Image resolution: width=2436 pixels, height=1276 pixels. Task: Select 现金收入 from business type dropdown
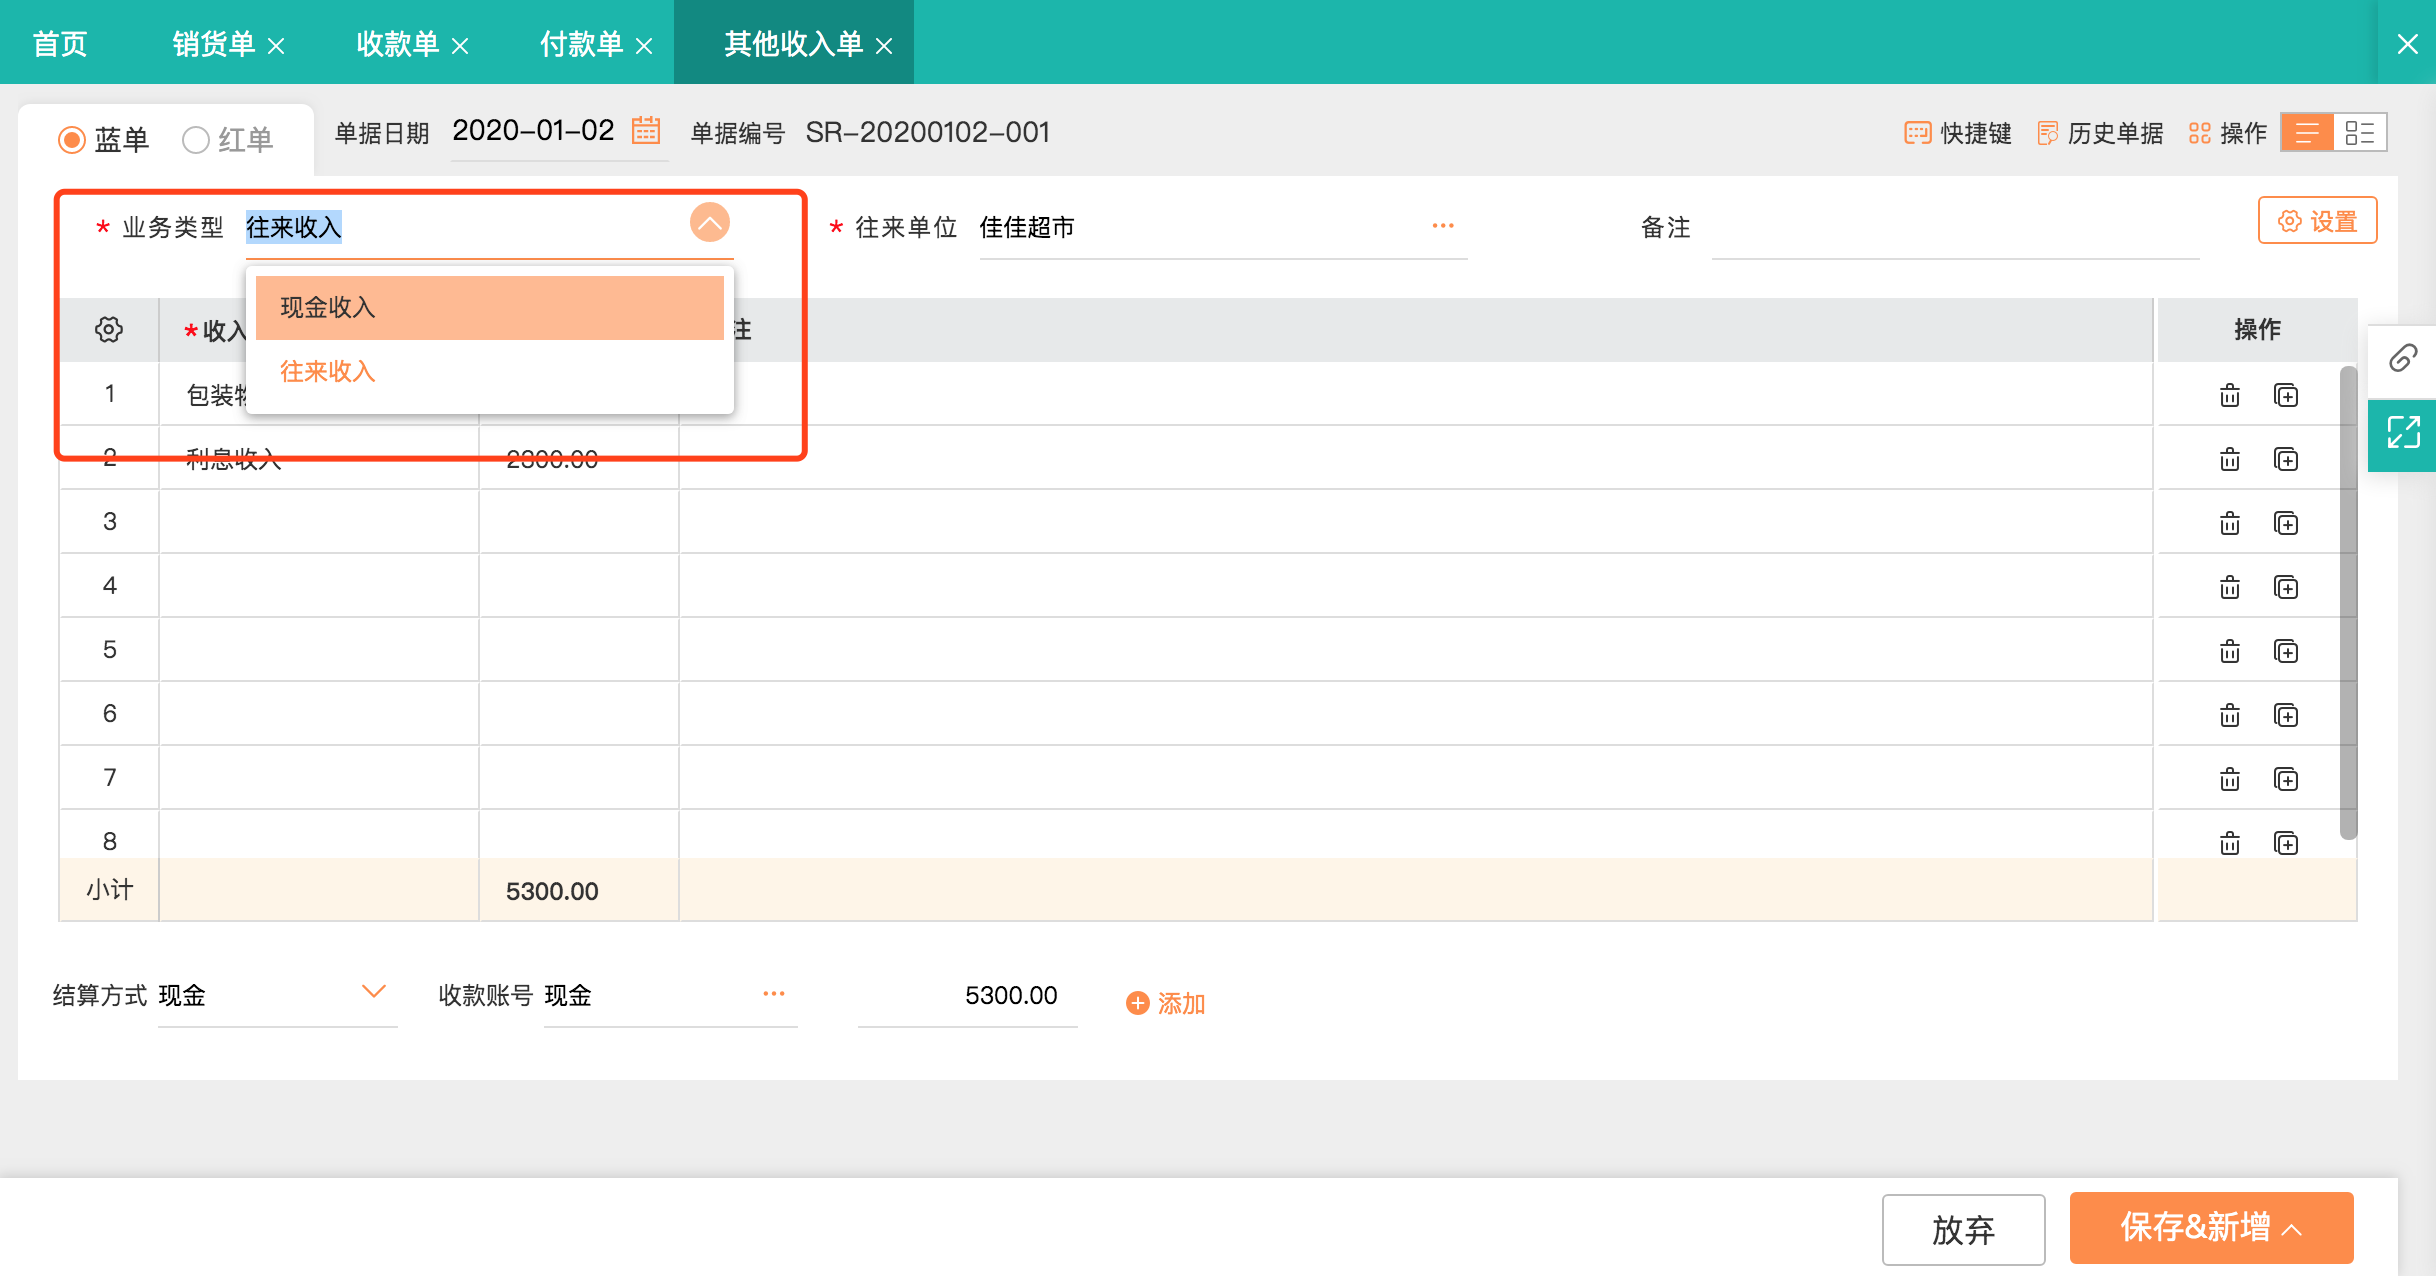490,306
